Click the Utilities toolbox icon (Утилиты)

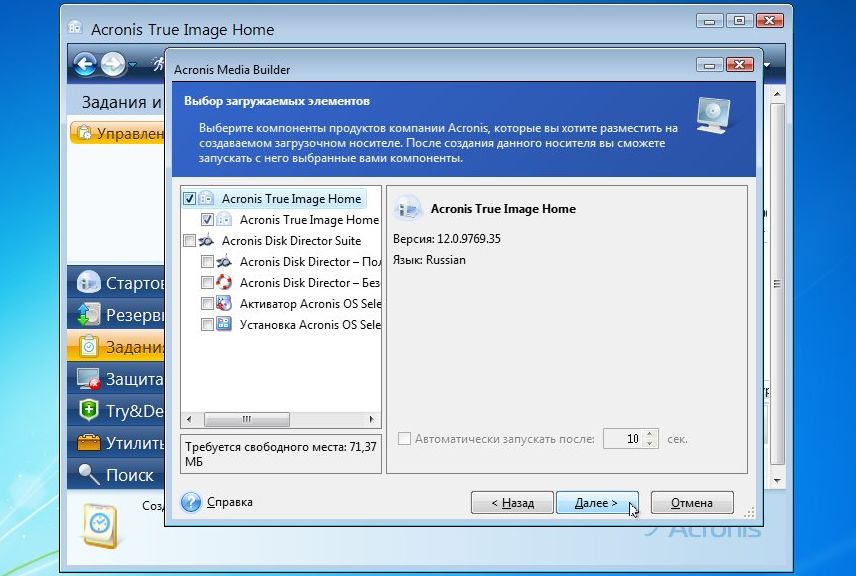(88, 442)
